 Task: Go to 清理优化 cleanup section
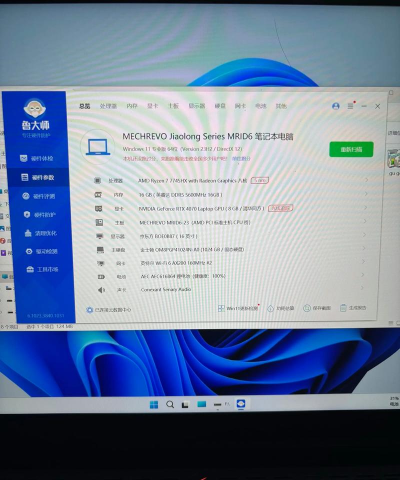pos(41,233)
